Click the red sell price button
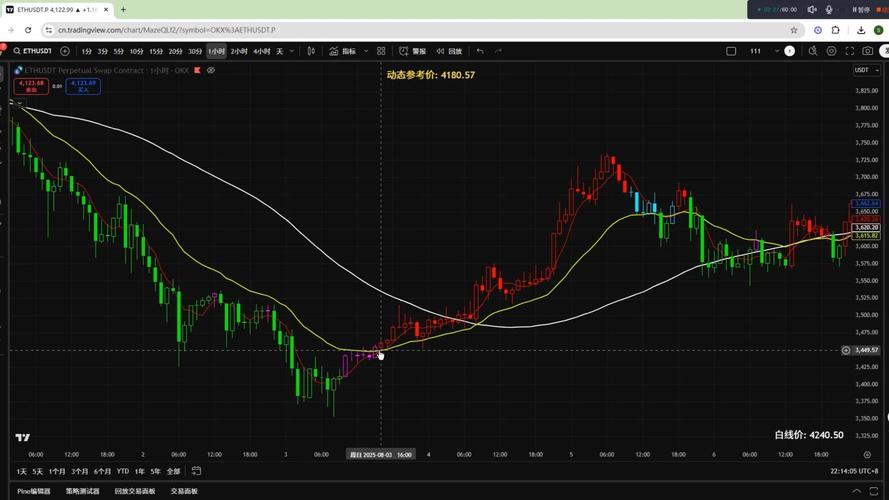The width and height of the screenshot is (889, 500). pos(31,86)
